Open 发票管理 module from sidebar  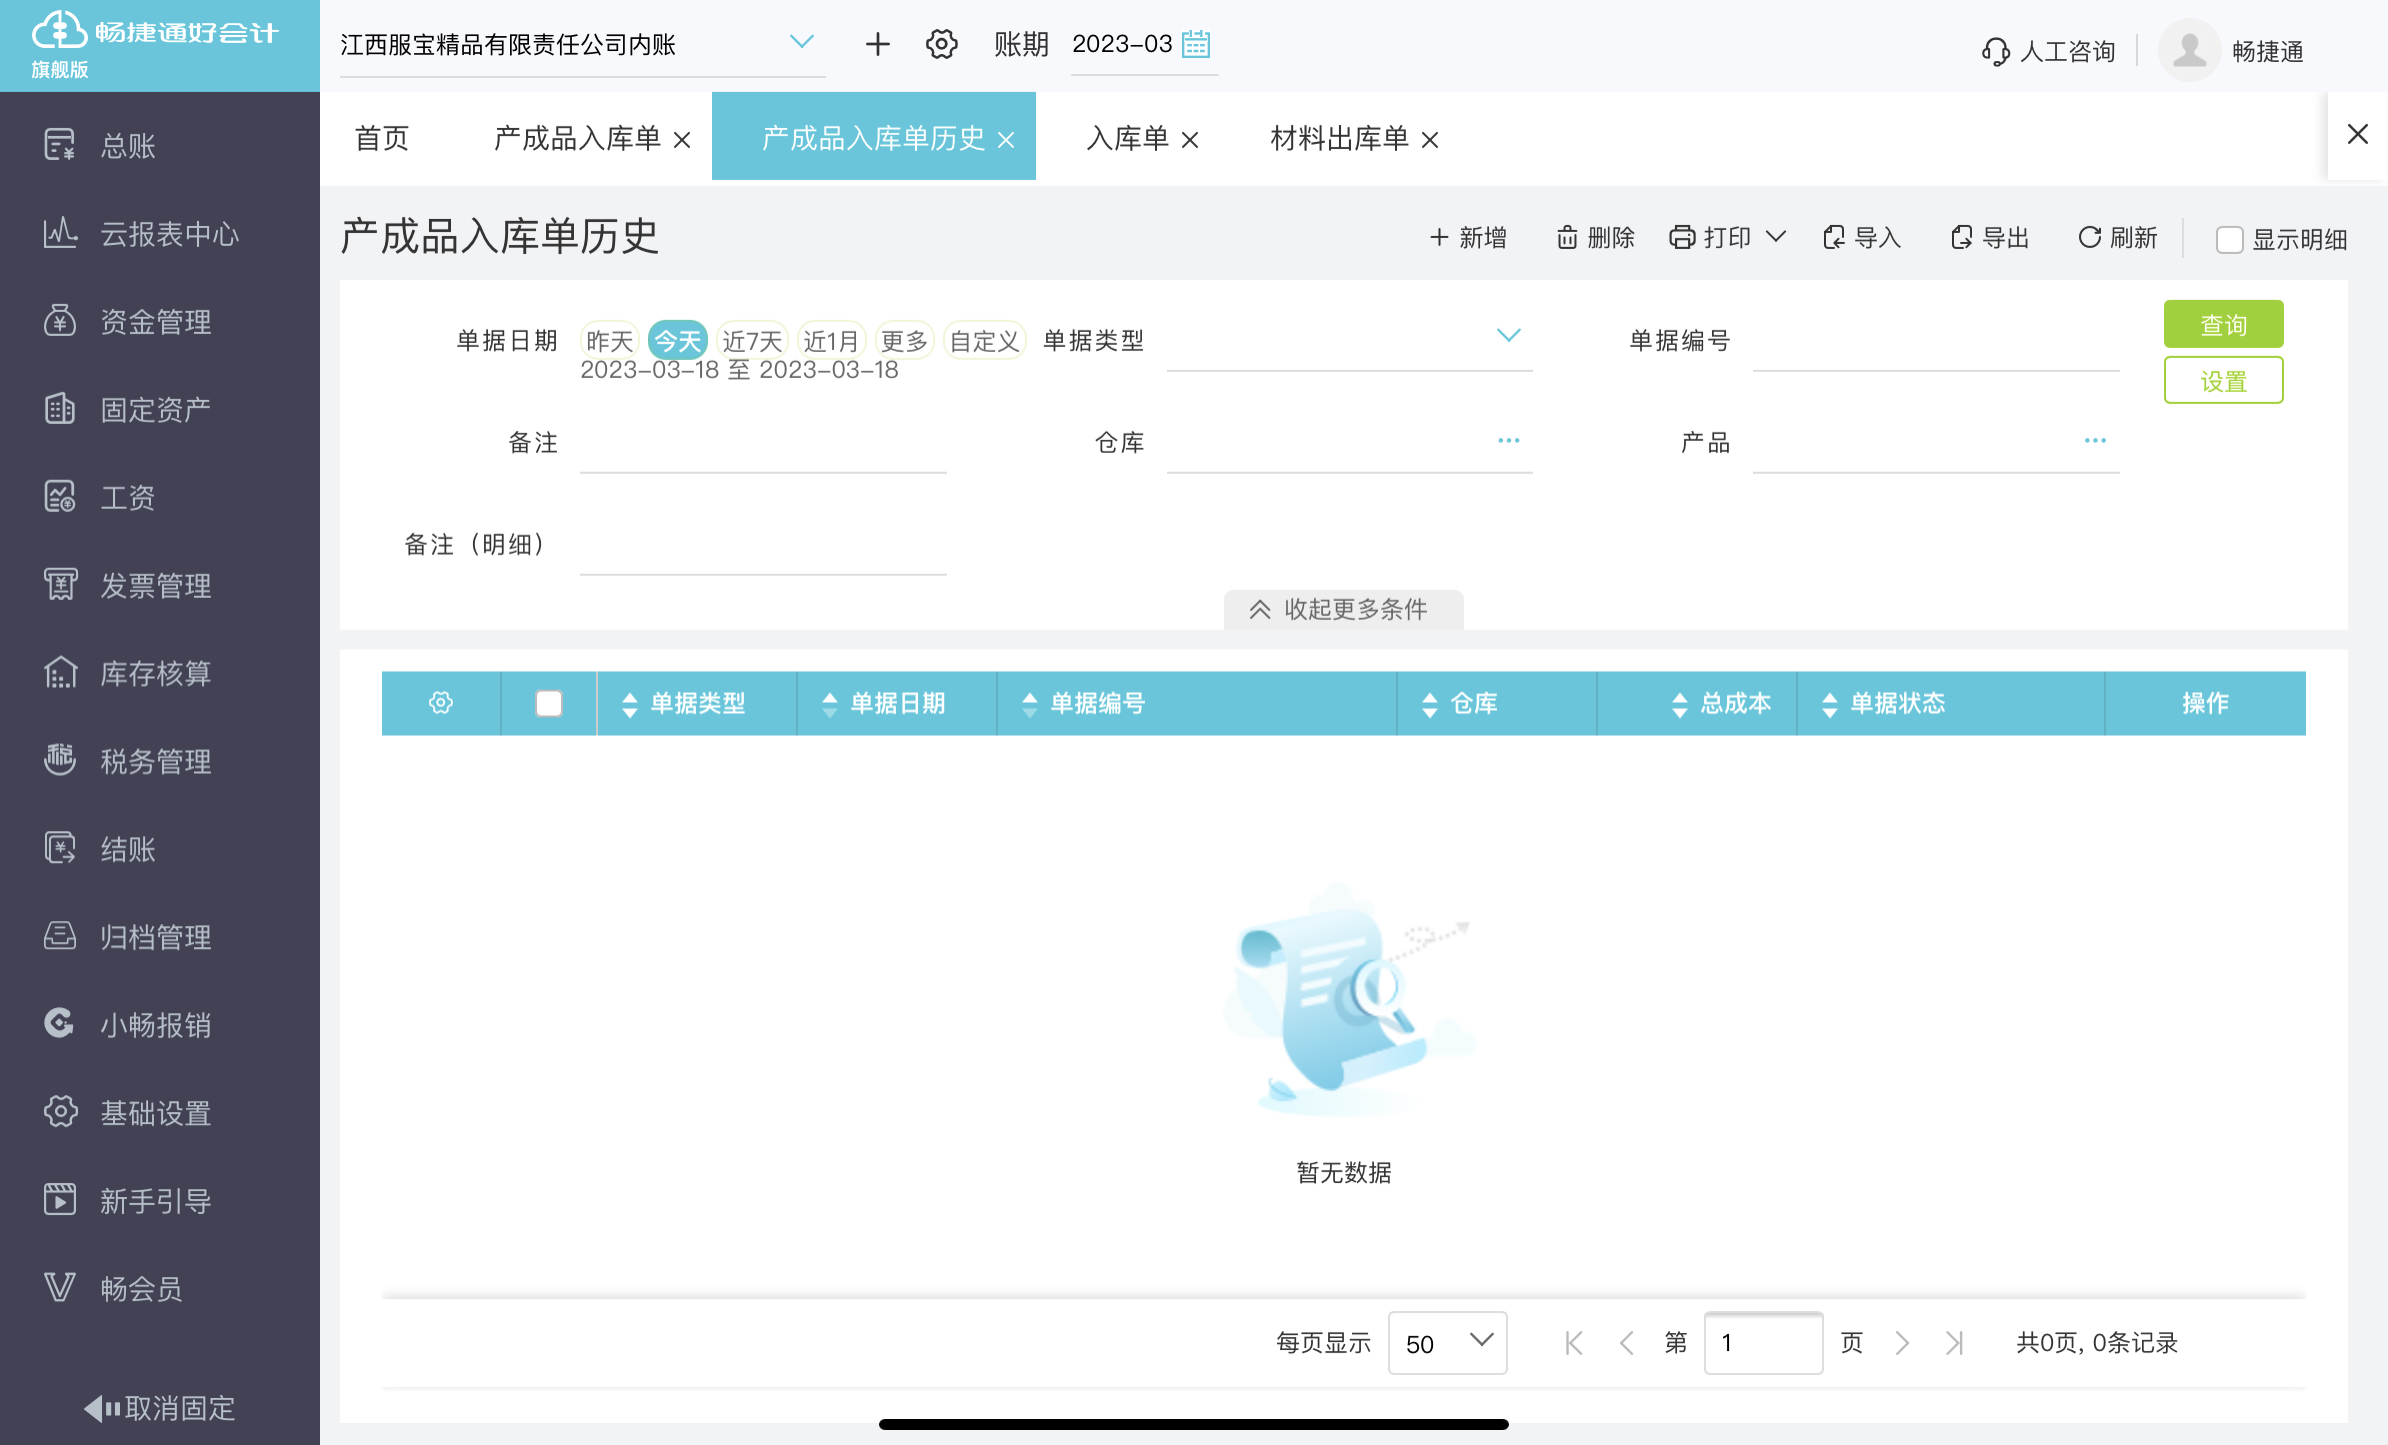(154, 585)
